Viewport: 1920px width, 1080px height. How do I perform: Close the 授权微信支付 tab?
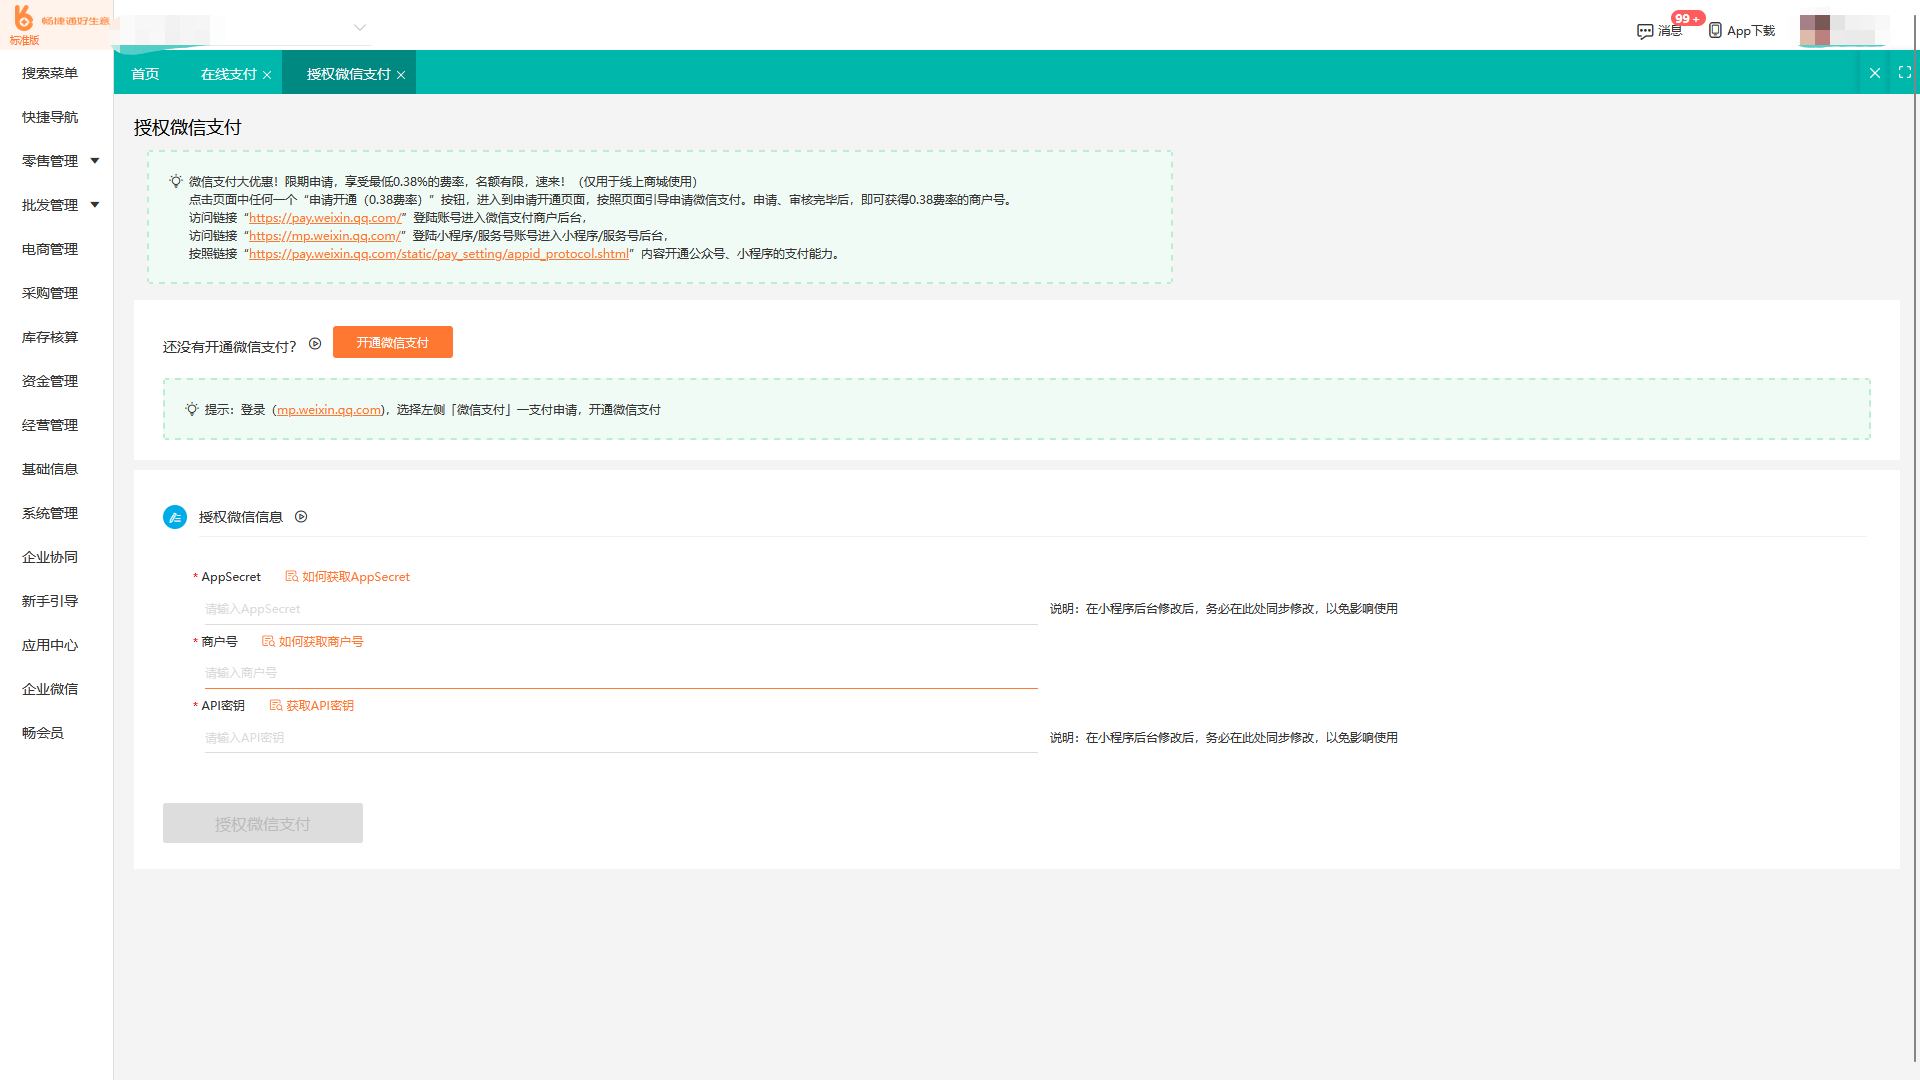[402, 74]
